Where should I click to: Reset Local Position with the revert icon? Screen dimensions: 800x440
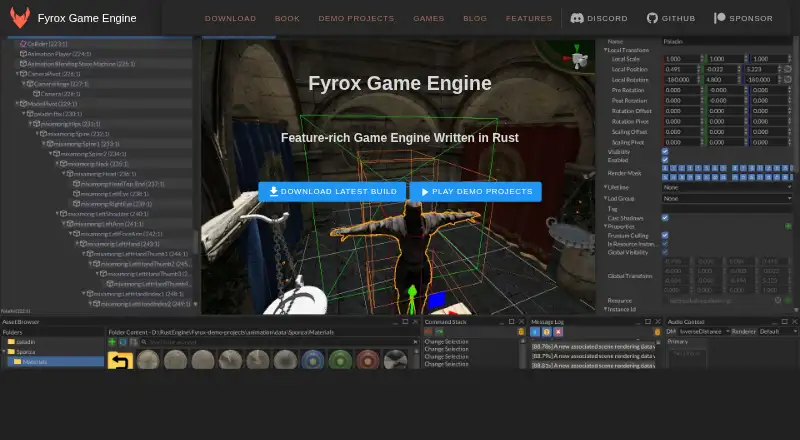click(x=788, y=69)
